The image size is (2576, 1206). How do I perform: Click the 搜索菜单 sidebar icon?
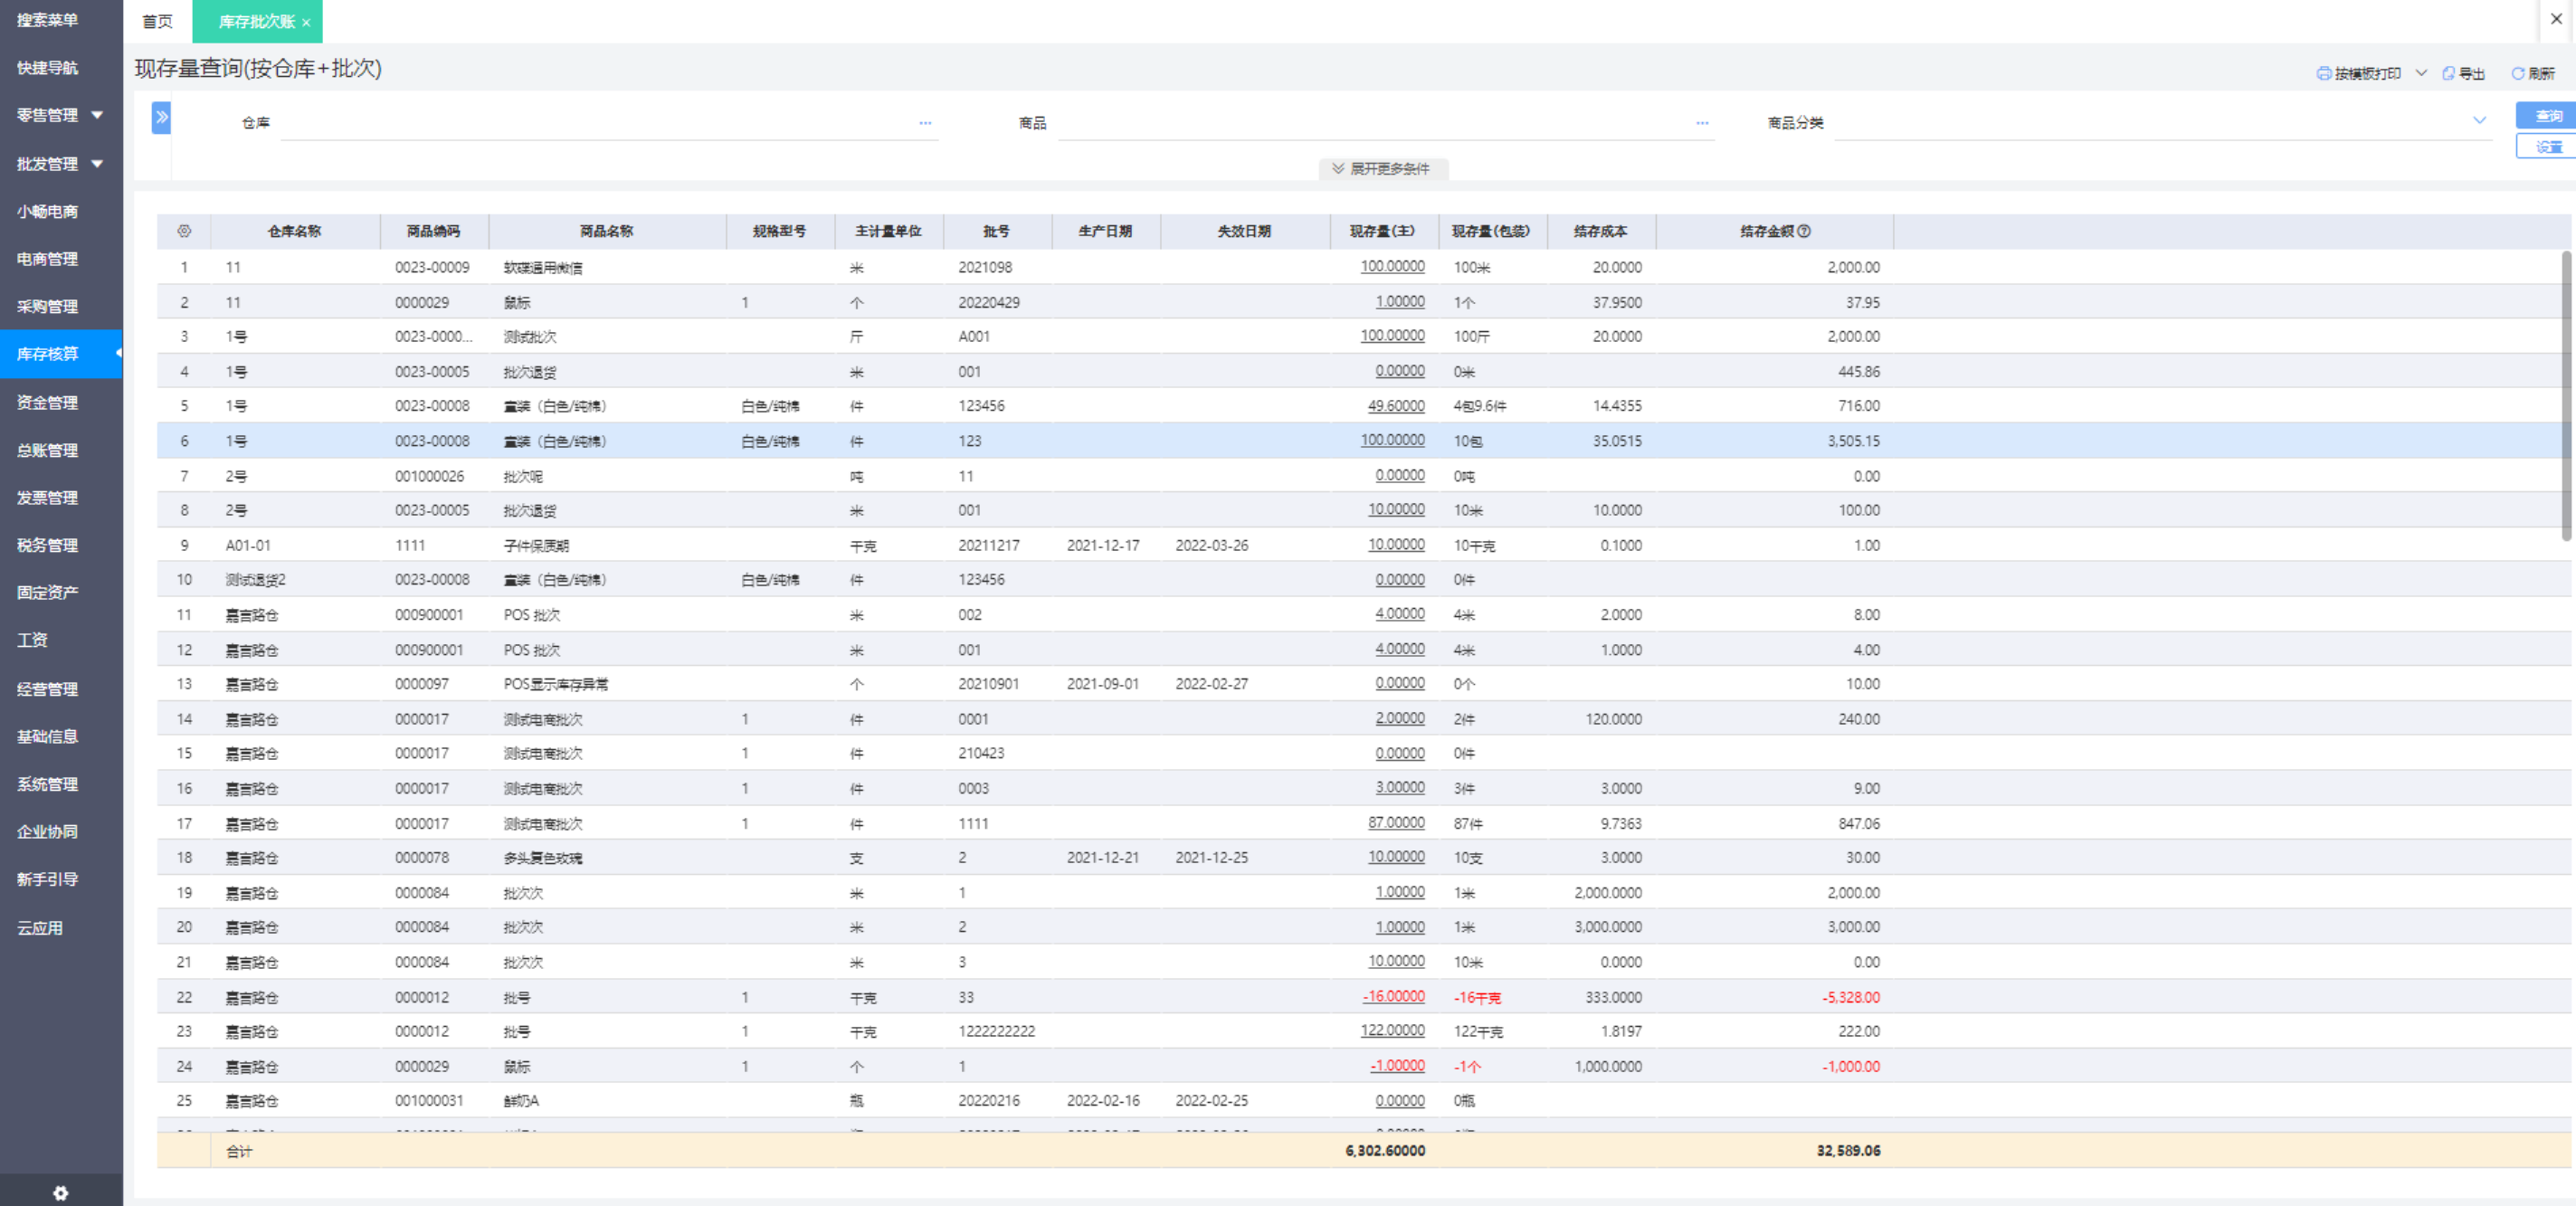[x=46, y=20]
